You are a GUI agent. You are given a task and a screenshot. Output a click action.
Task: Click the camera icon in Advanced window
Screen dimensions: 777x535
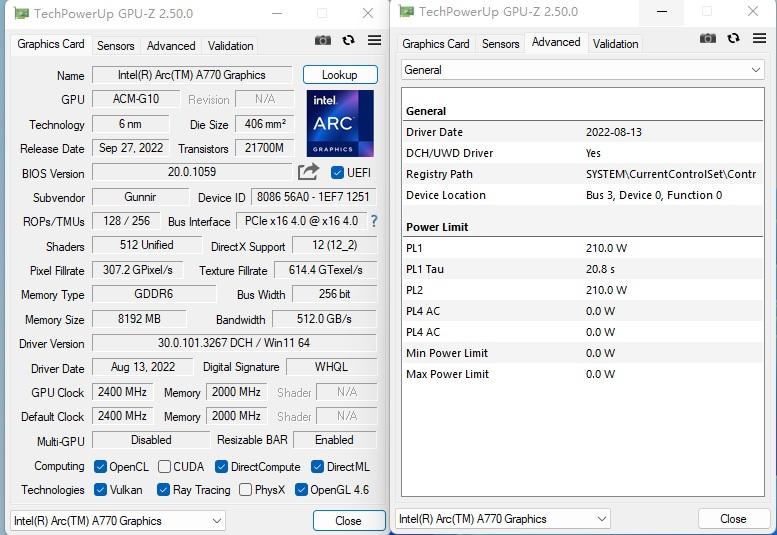click(x=708, y=39)
